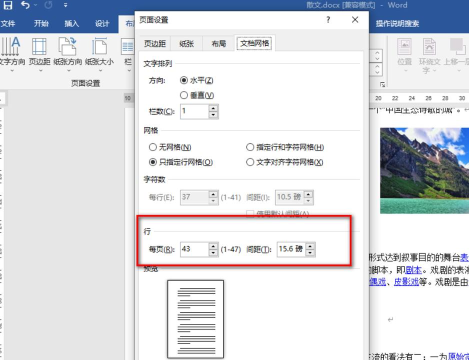Choose the 垂直 text direction radio button
The height and width of the screenshot is (360, 469).
(x=184, y=95)
